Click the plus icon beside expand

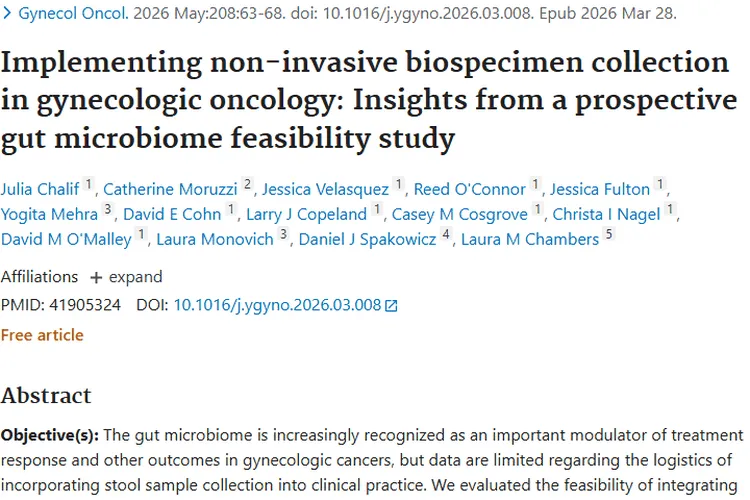(96, 278)
